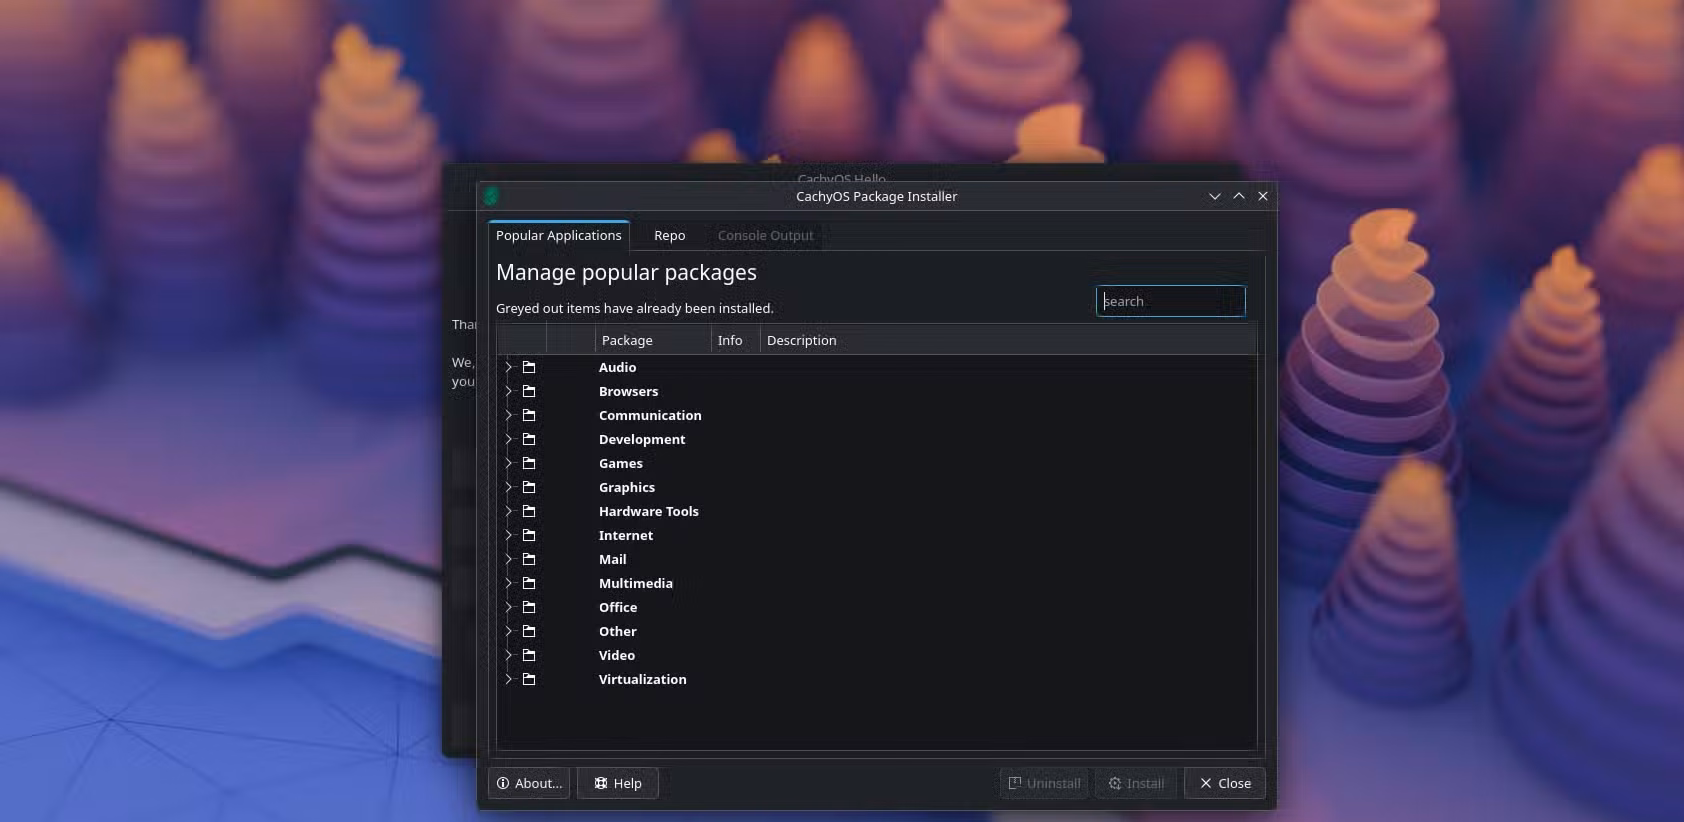Expand the Internet category
The width and height of the screenshot is (1684, 822).
click(x=508, y=535)
